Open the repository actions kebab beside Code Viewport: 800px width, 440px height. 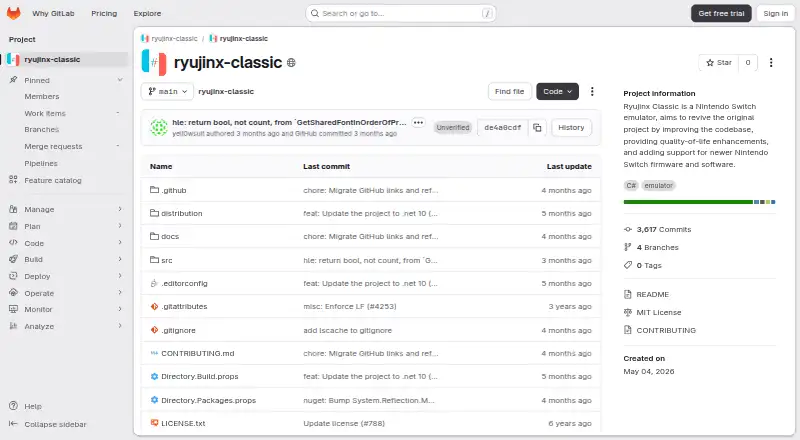(x=592, y=91)
